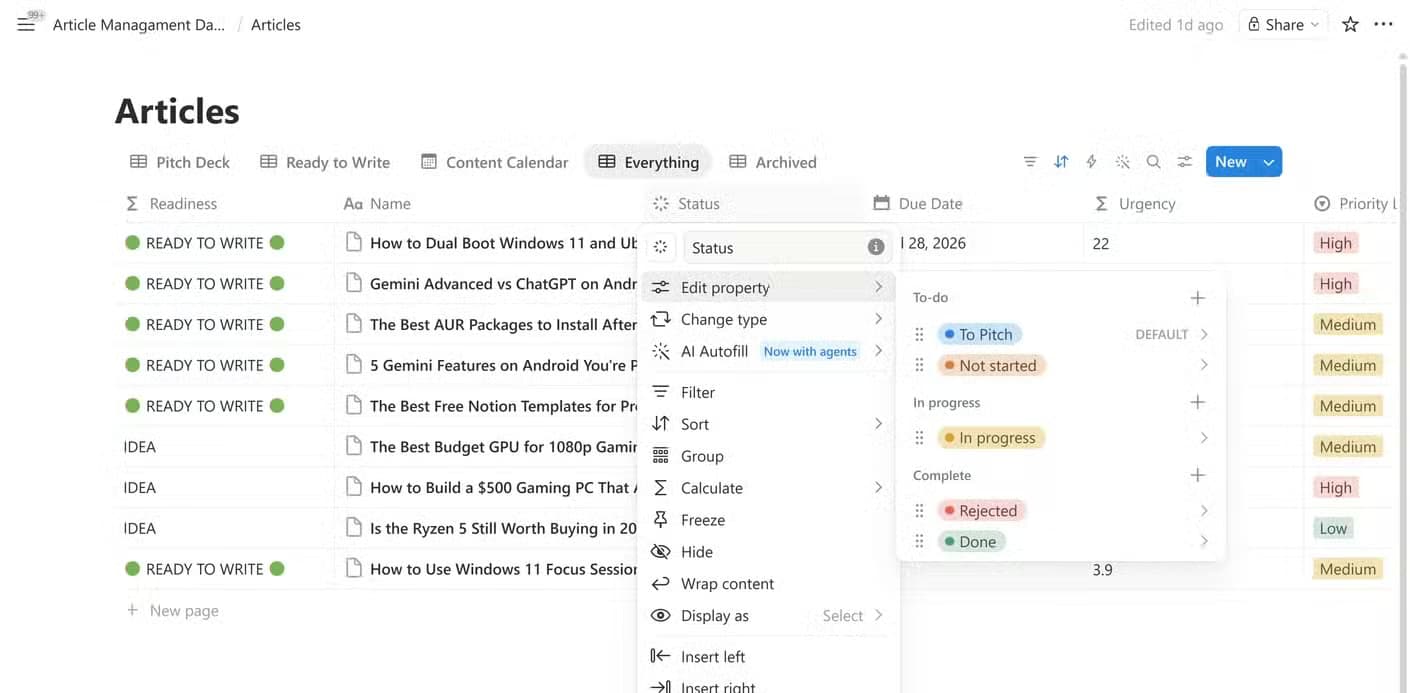Click the AI sparkle icon in toolbar
Viewport: 1410px width, 693px height.
pos(1123,162)
